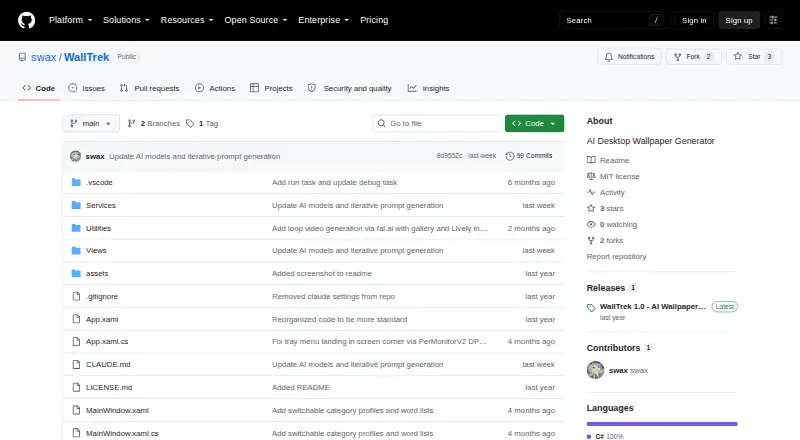800x440 pixels.
Task: Open the swax owner link
Action: pos(43,57)
